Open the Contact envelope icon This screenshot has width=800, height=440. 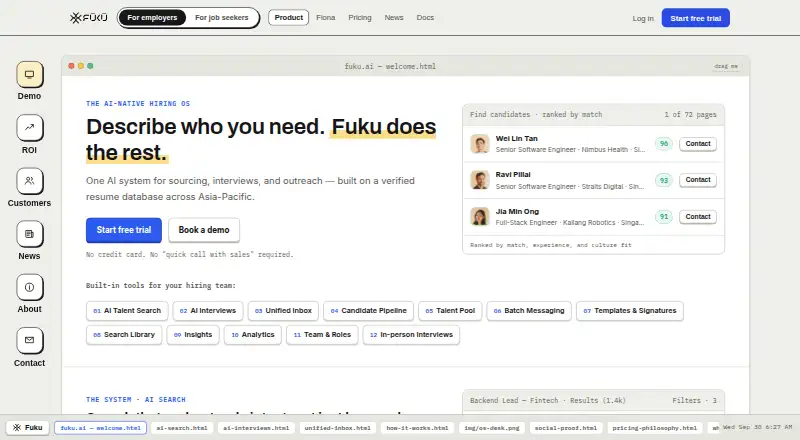(30, 340)
